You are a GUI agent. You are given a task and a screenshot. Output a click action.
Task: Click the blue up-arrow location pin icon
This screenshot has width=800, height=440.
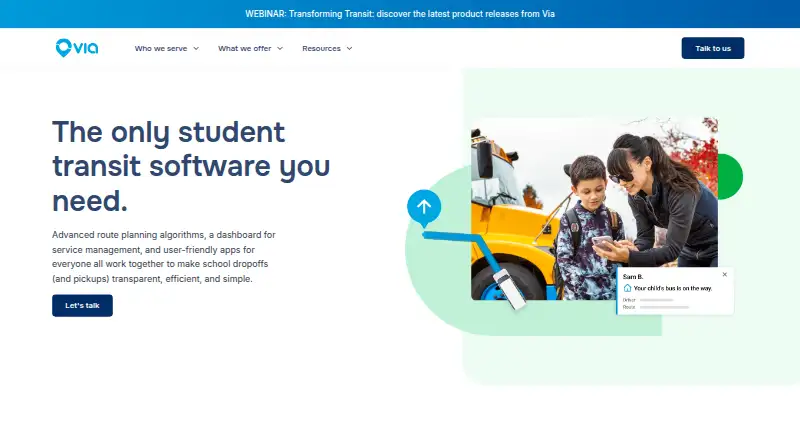click(x=424, y=208)
